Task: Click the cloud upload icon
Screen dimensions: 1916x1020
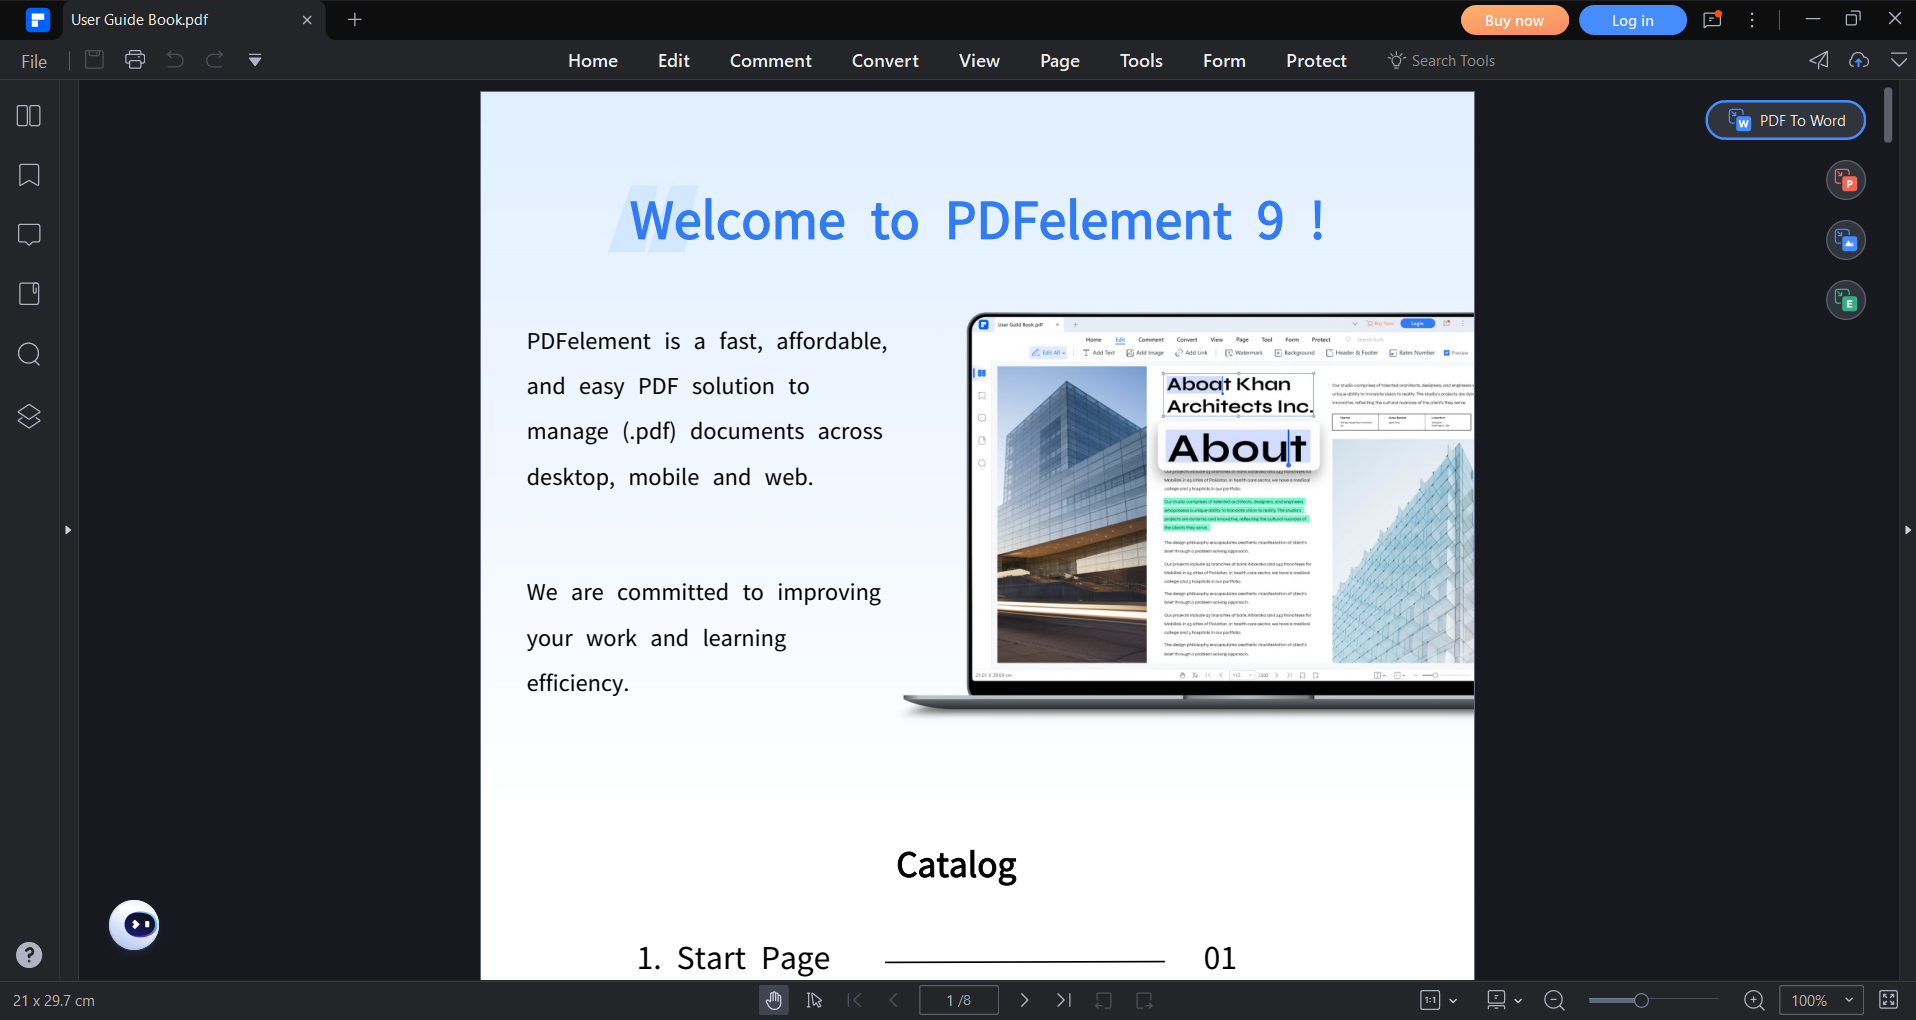Action: (x=1859, y=60)
